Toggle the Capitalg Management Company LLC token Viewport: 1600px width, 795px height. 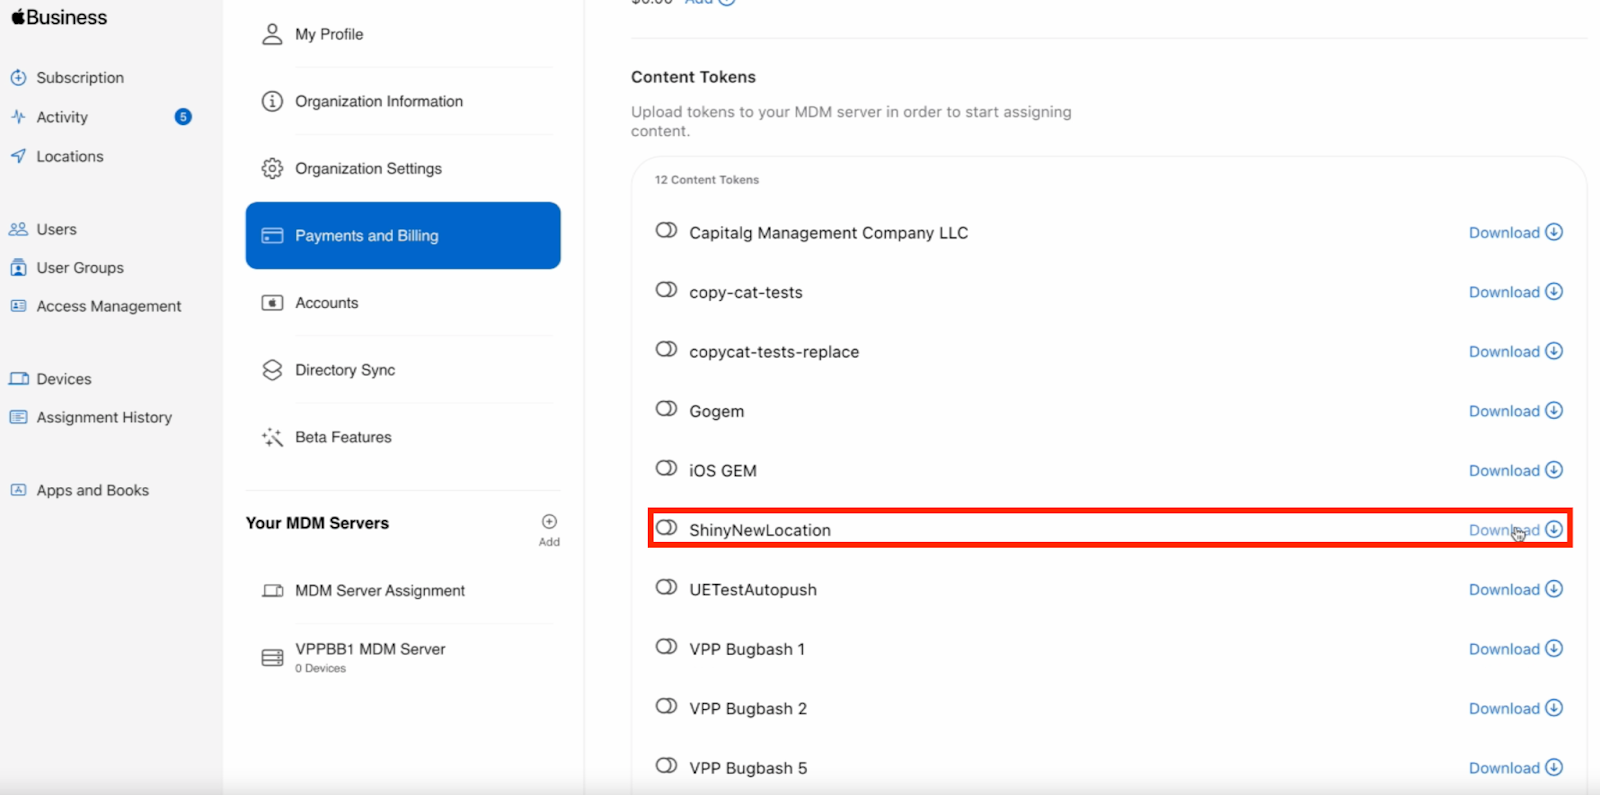666,231
